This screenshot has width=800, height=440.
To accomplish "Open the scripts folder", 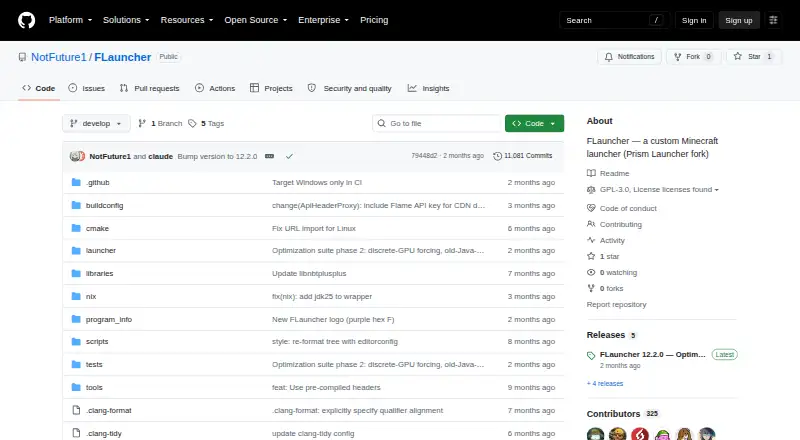I will tap(97, 341).
